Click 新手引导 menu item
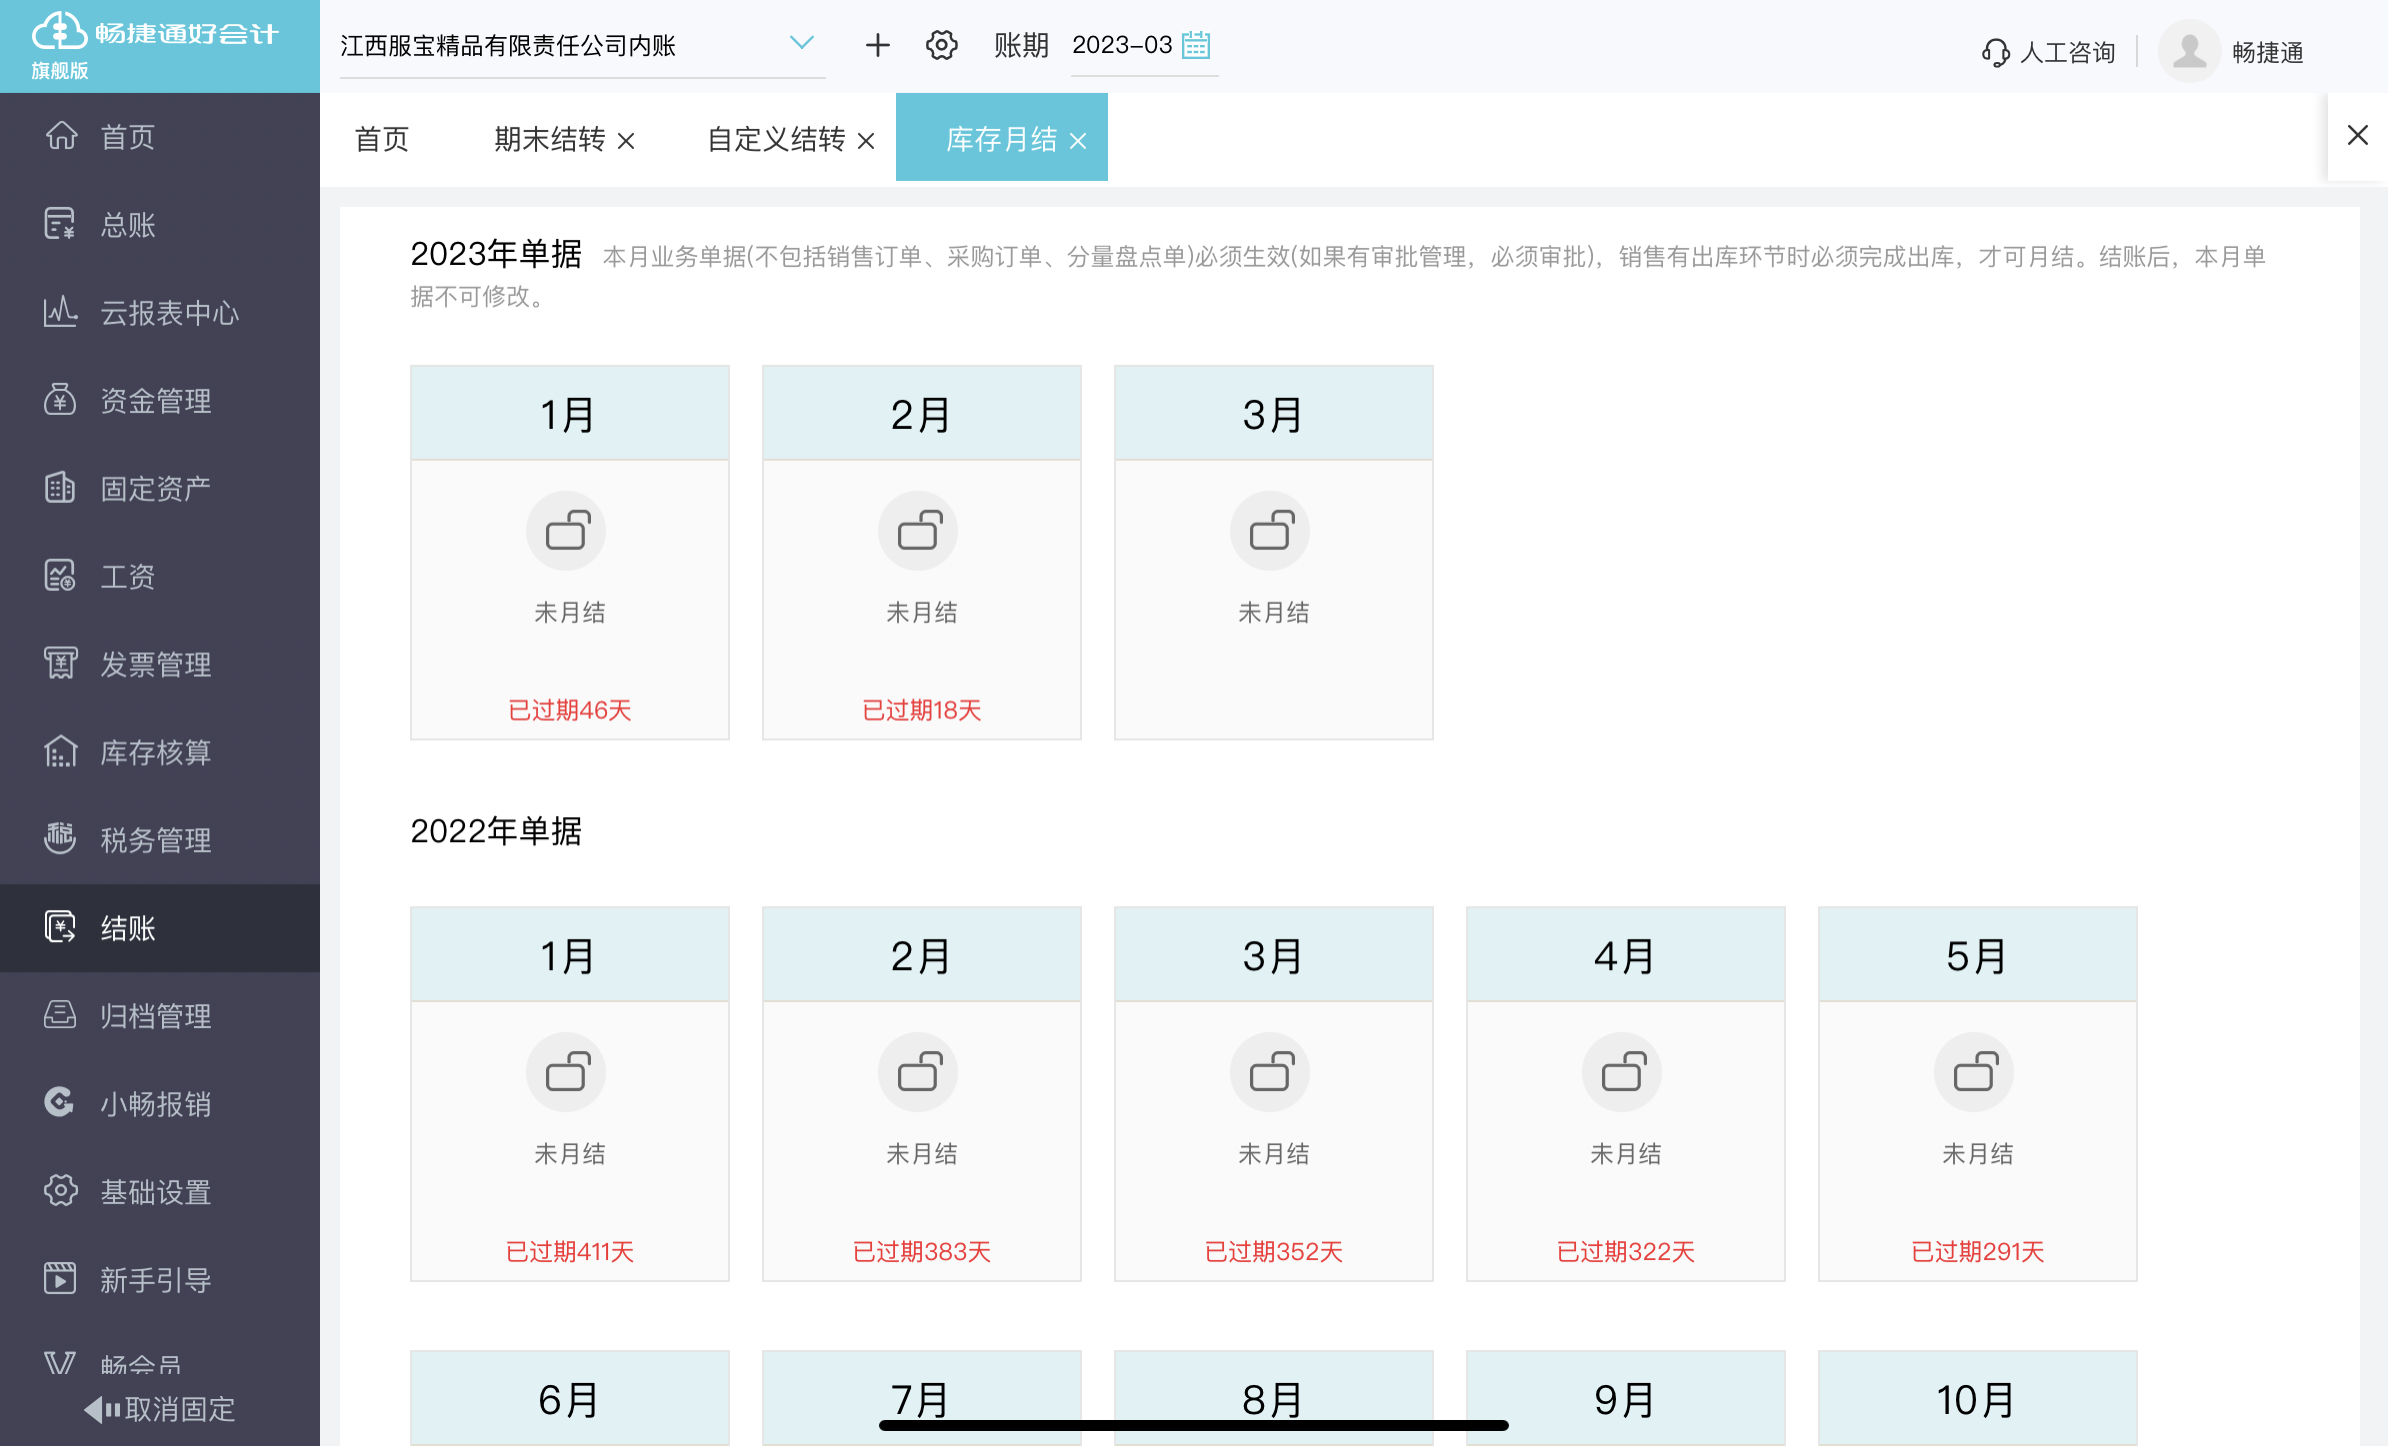The image size is (2388, 1446). (x=159, y=1281)
